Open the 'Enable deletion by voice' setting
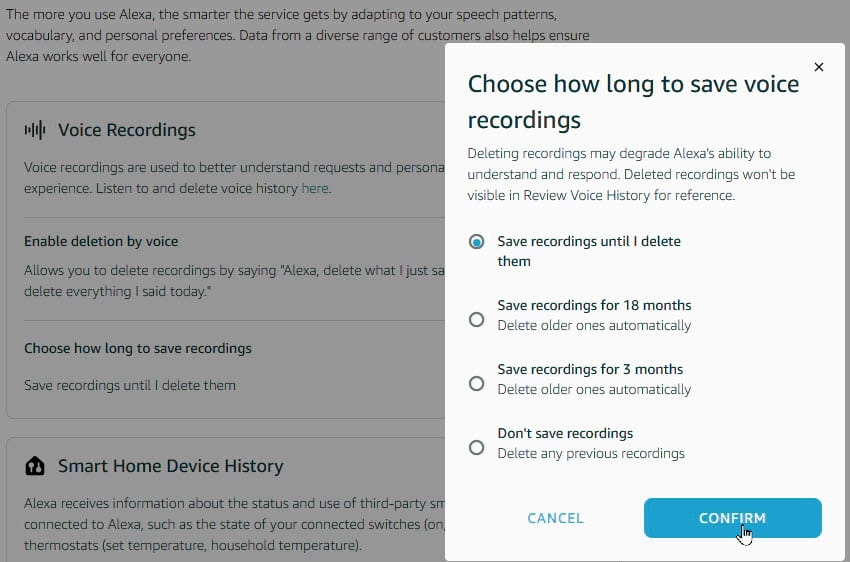850x562 pixels. click(101, 241)
